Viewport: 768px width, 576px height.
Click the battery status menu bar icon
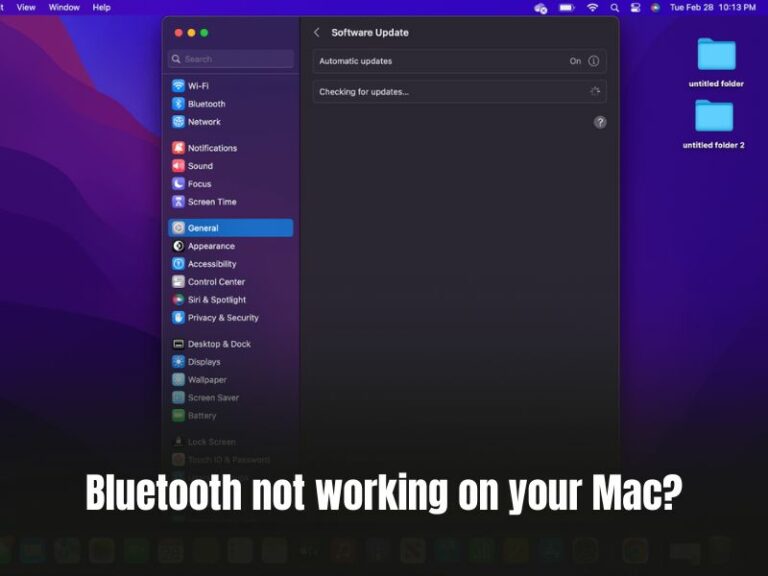point(566,7)
